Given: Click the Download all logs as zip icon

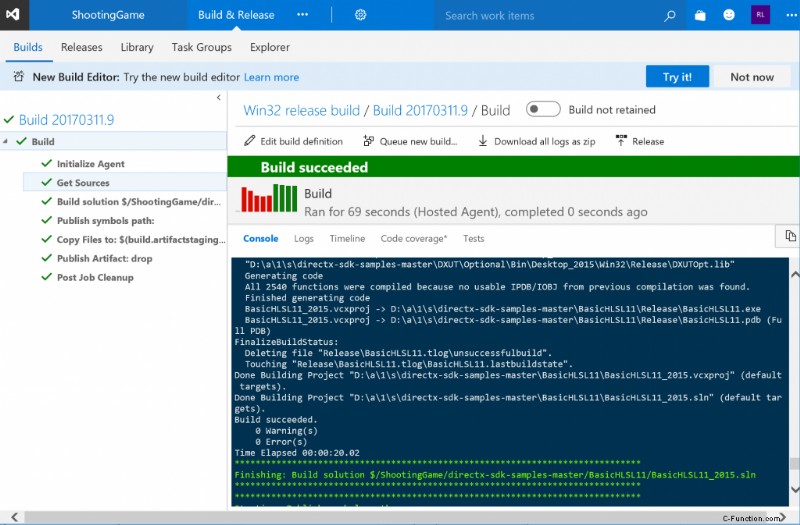Looking at the screenshot, I should tap(483, 141).
